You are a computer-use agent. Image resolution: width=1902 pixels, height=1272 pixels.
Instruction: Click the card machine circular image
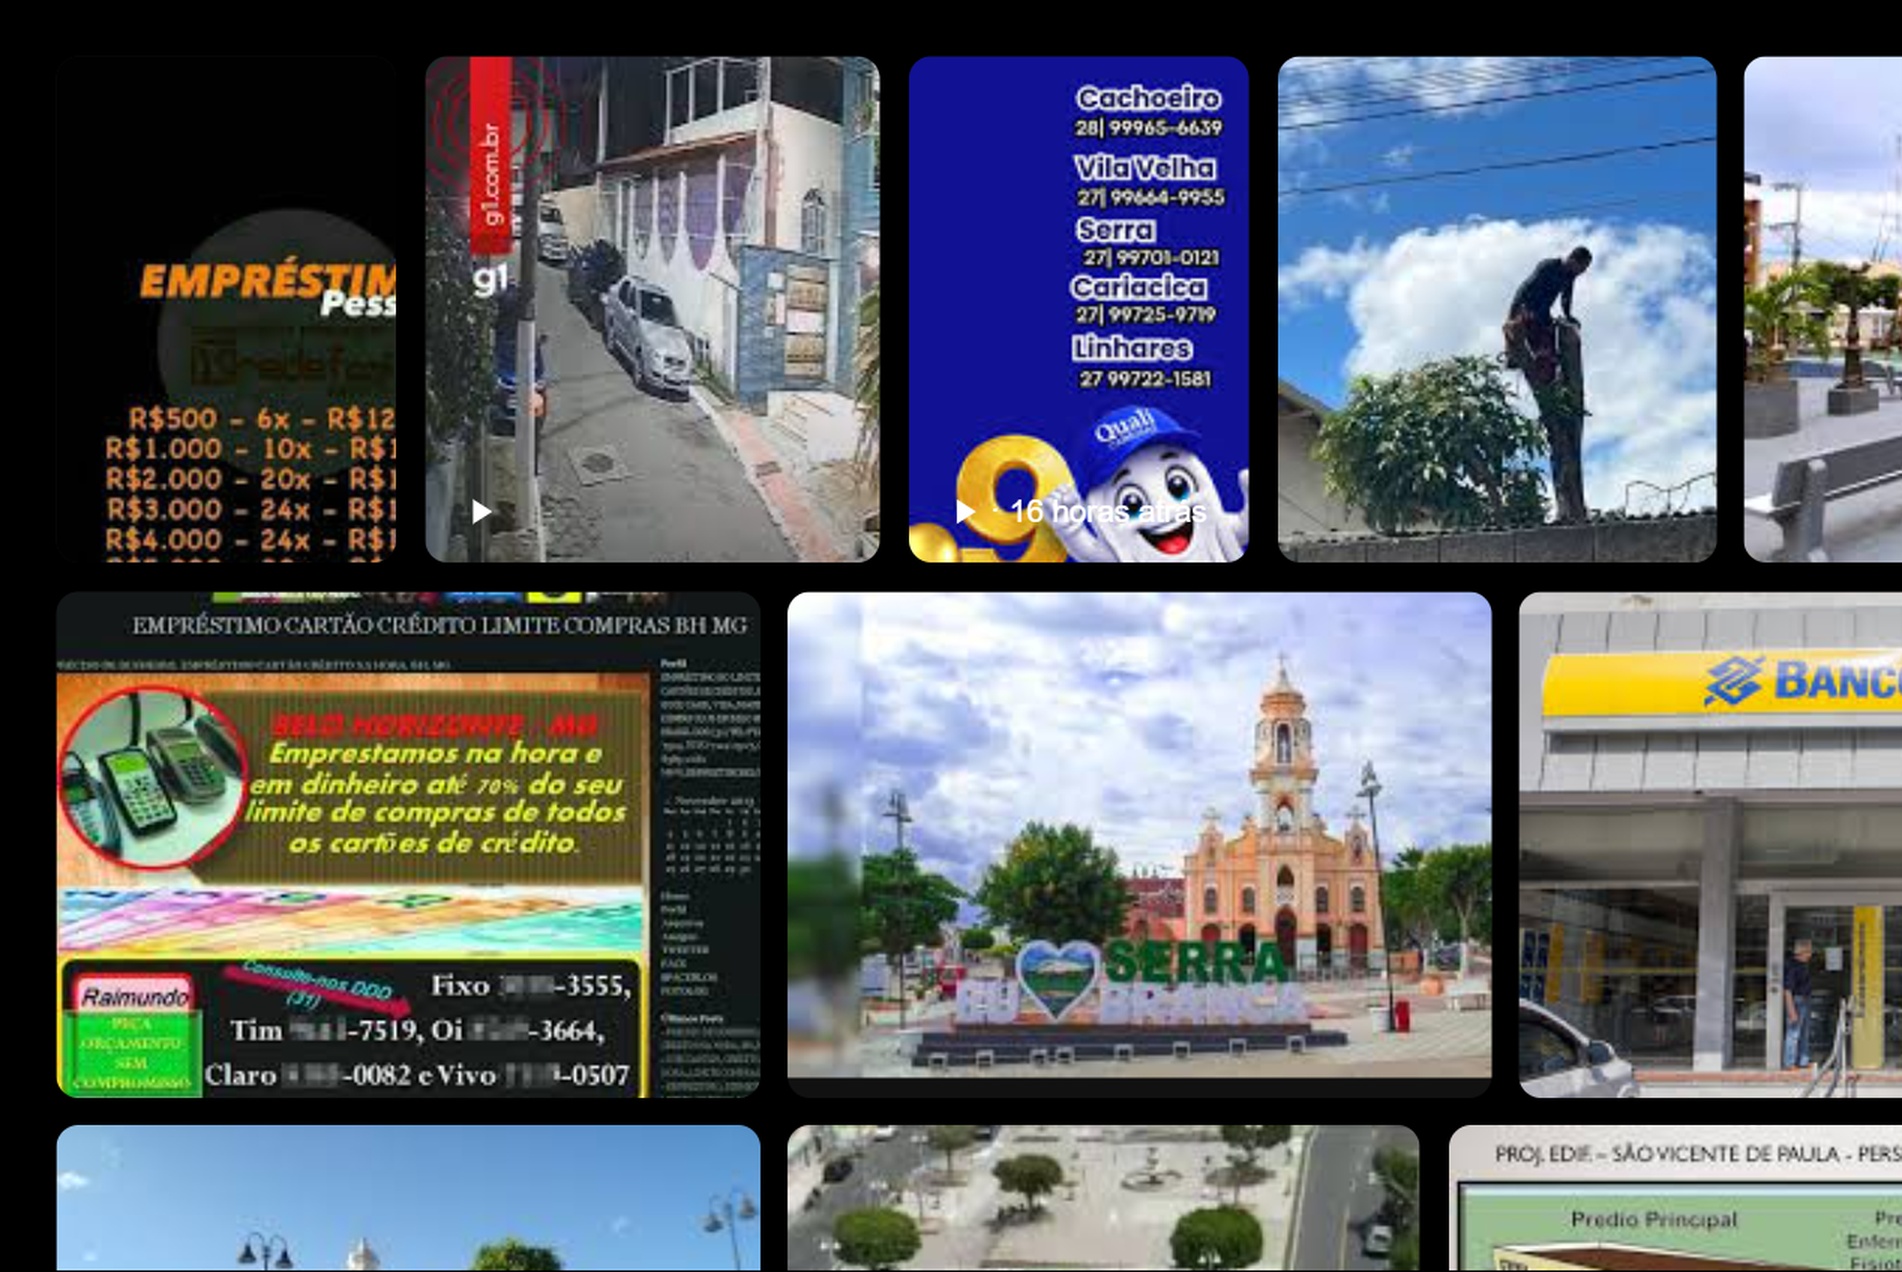[x=152, y=777]
